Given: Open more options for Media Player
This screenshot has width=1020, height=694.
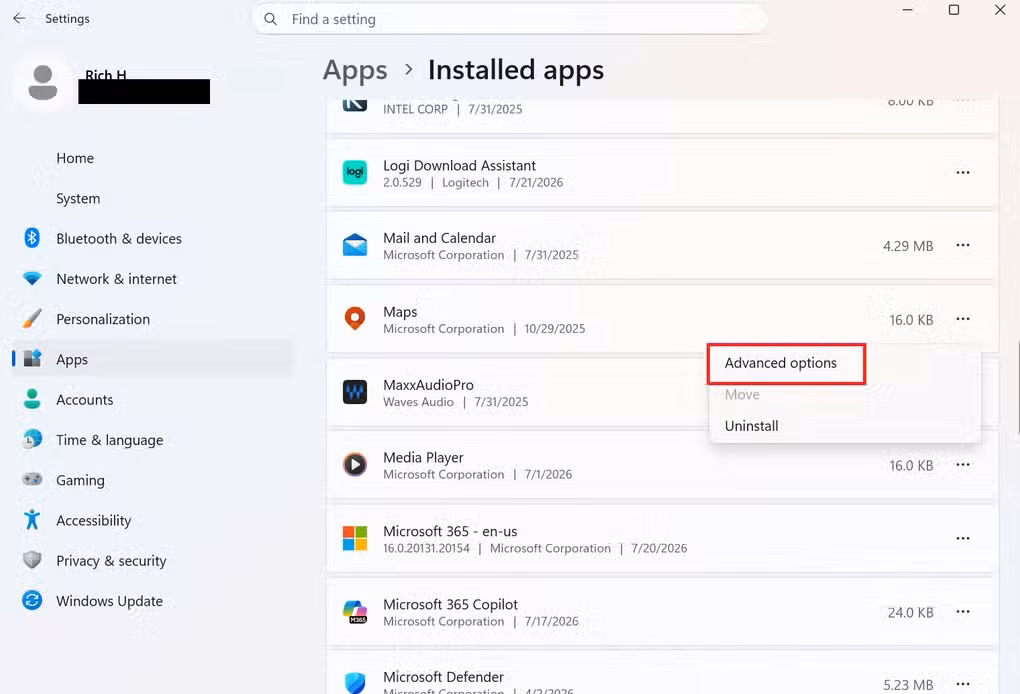Looking at the screenshot, I should pos(963,464).
